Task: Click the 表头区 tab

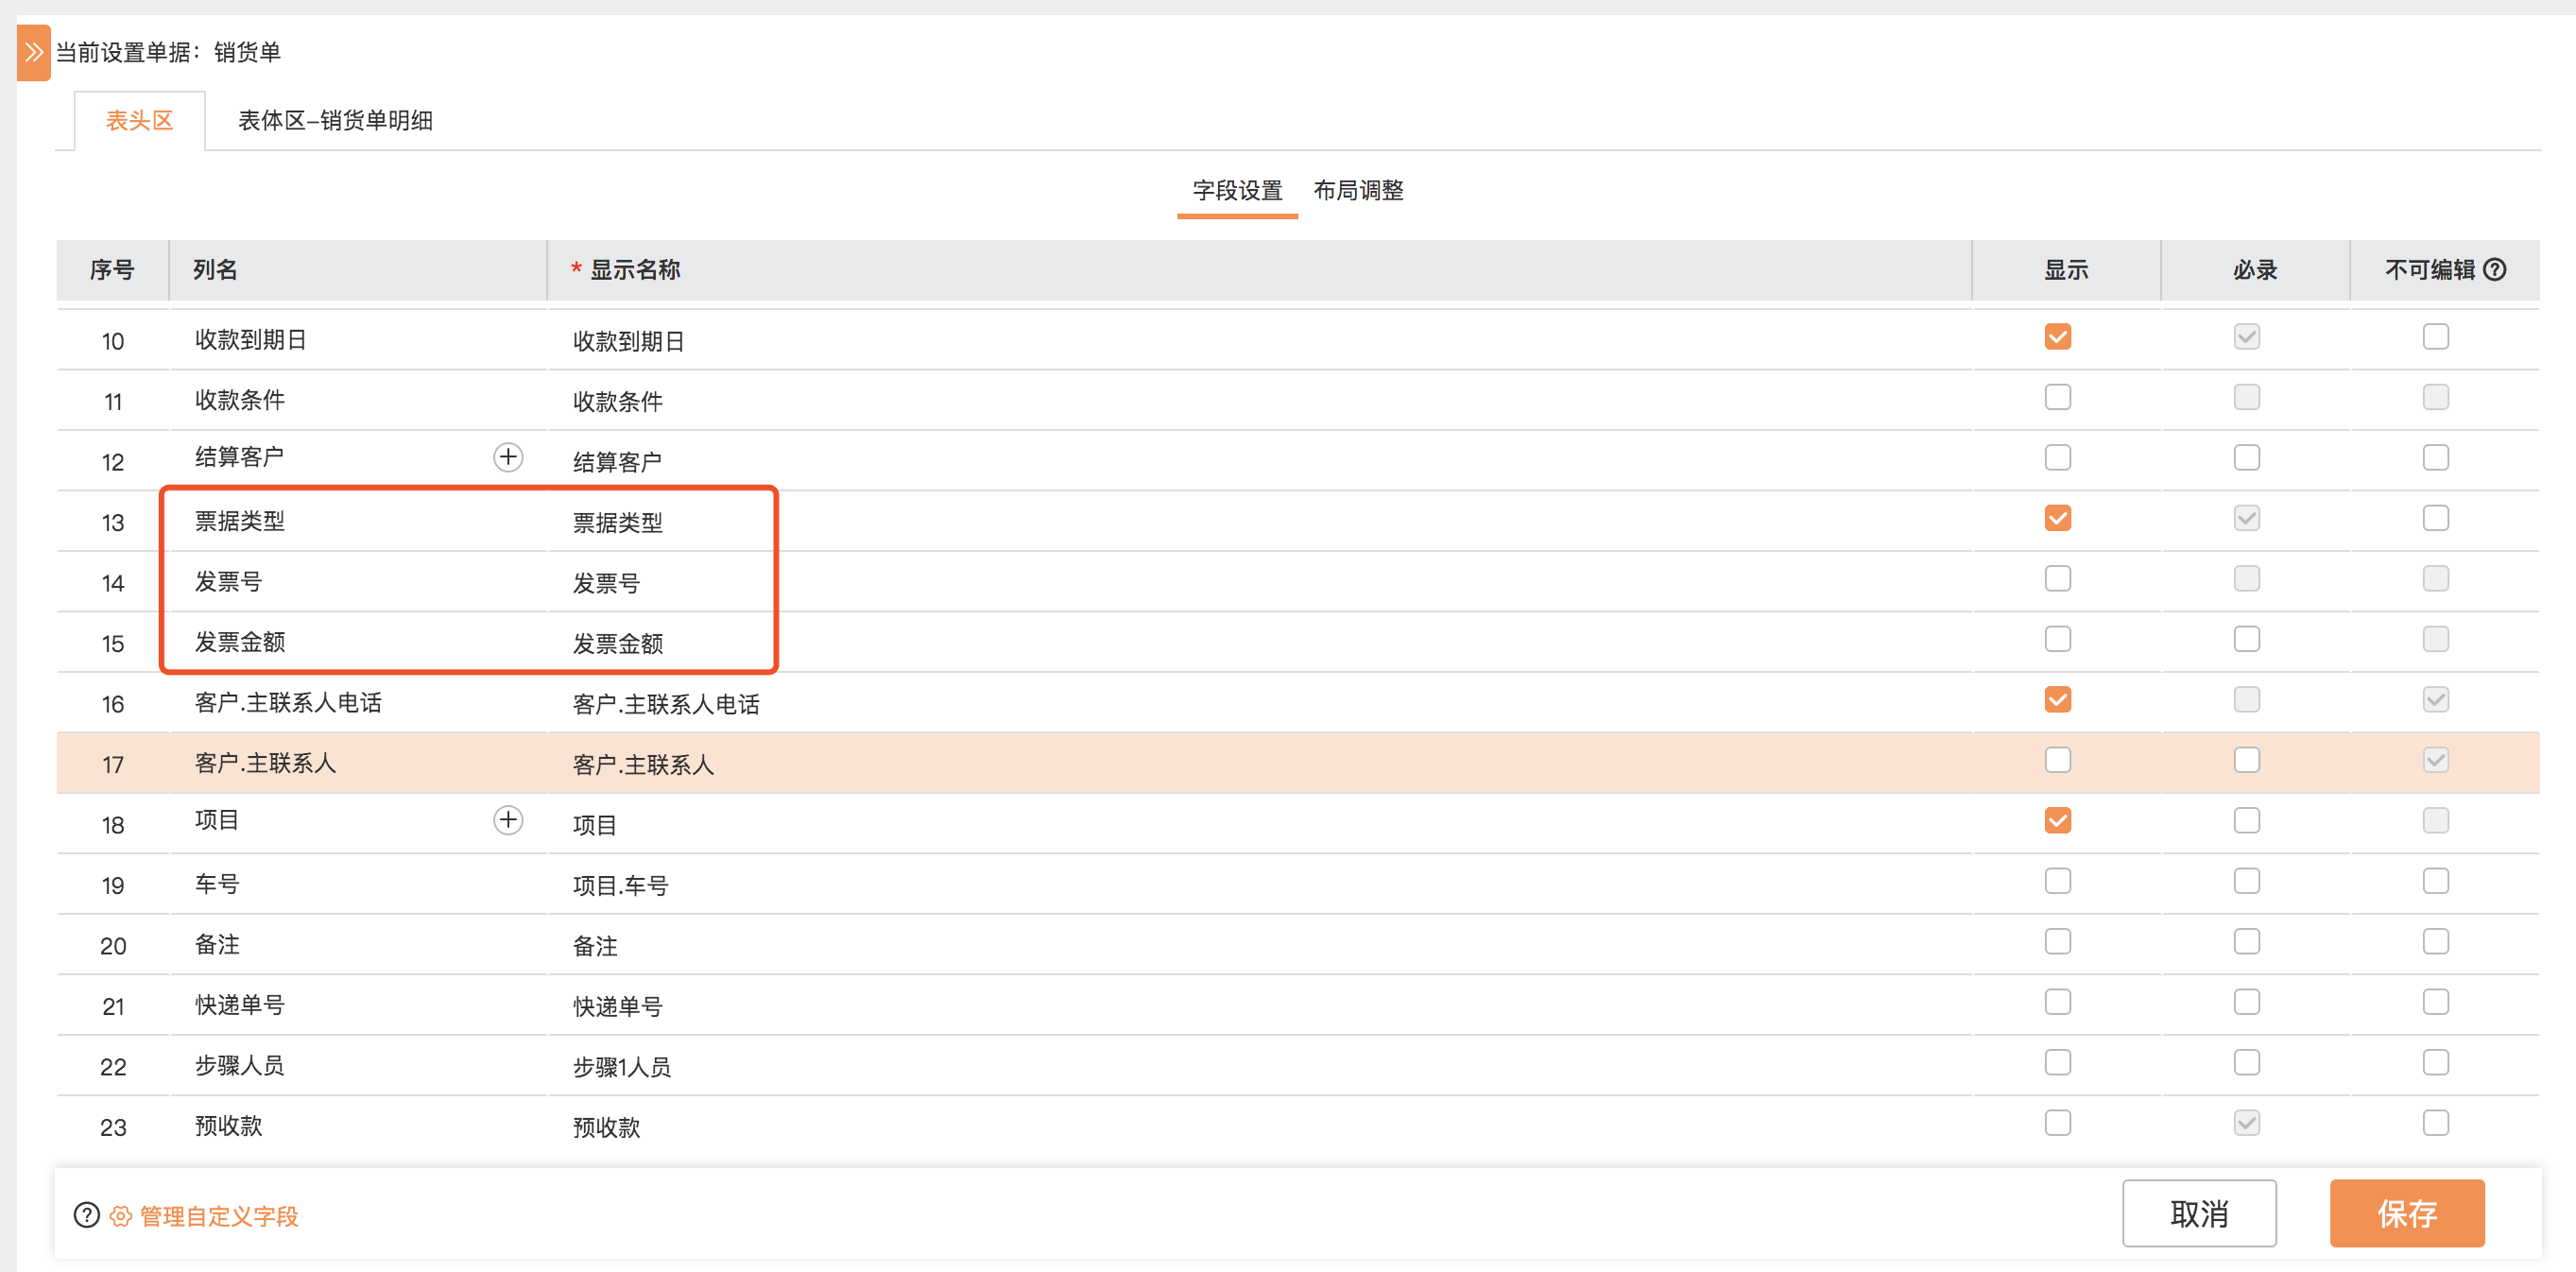Action: pyautogui.click(x=140, y=118)
